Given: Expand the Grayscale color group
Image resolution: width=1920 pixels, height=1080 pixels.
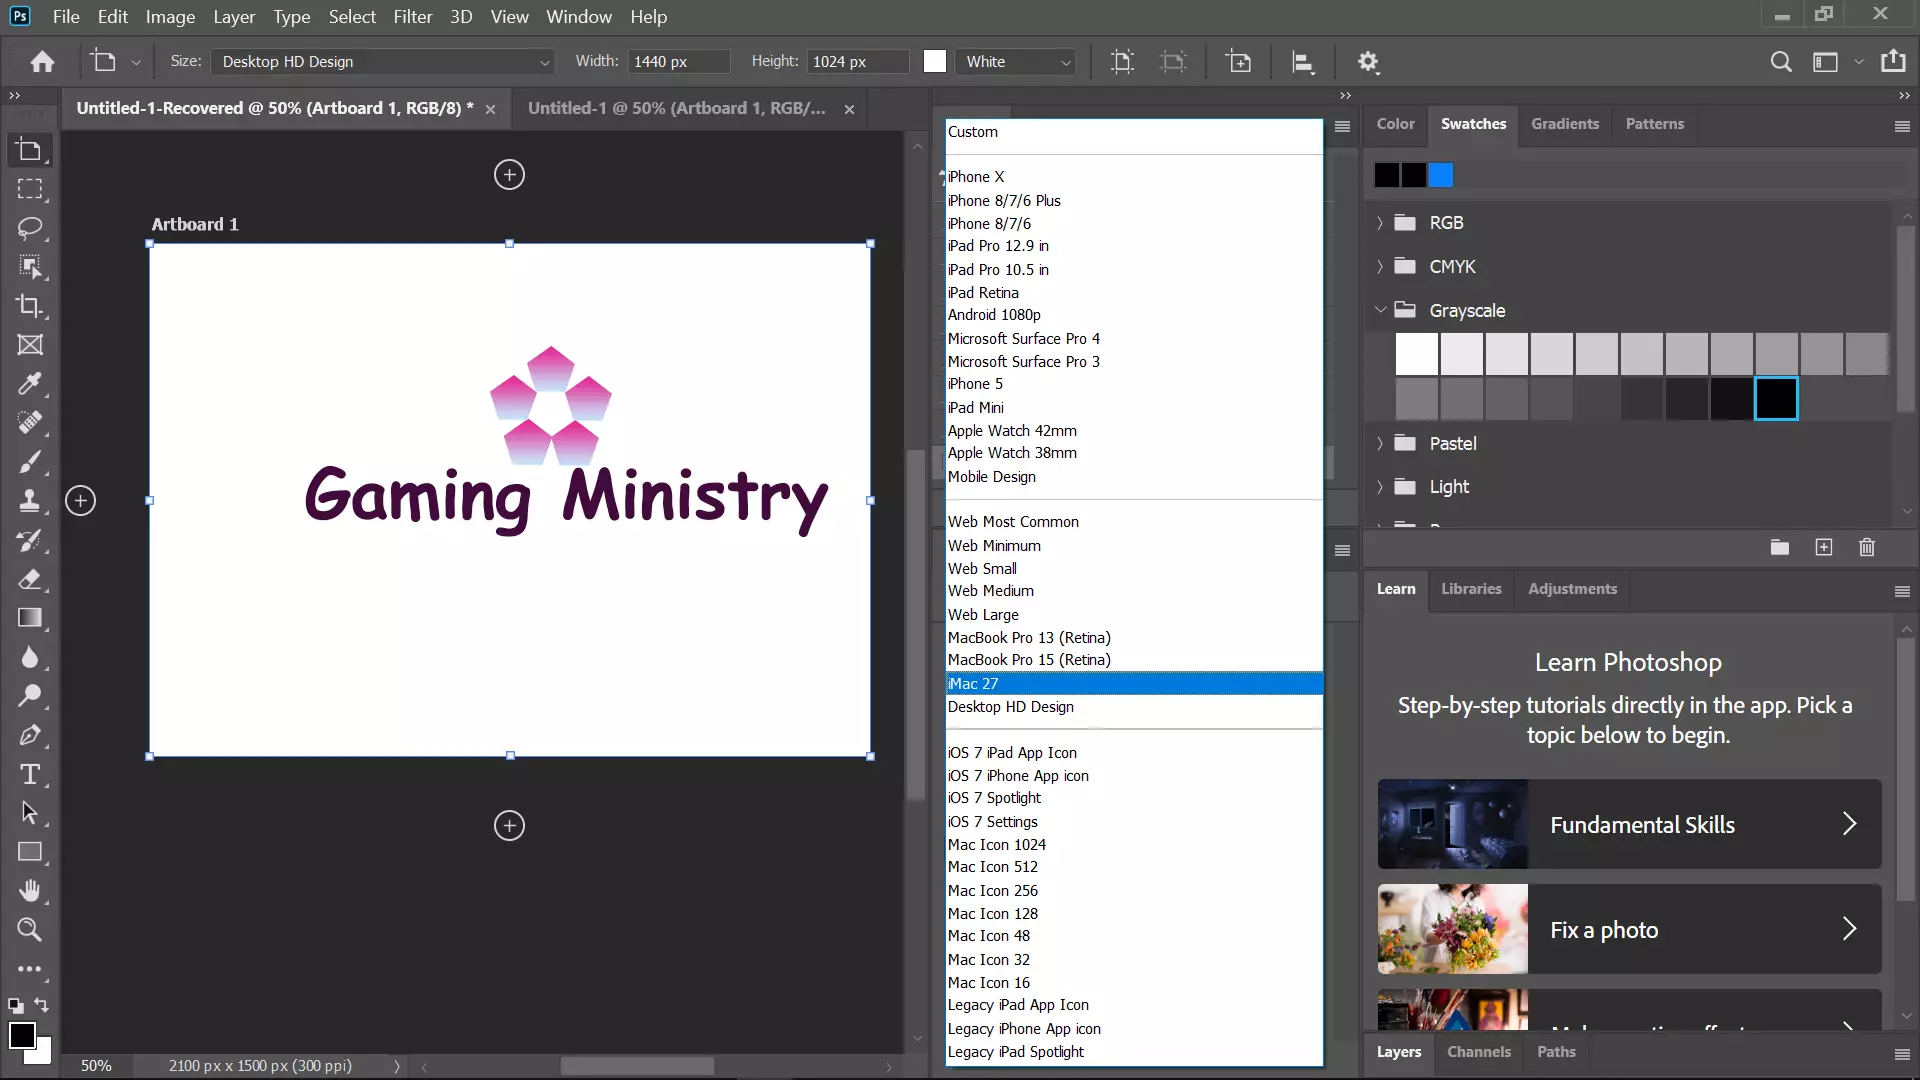Looking at the screenshot, I should (1381, 310).
